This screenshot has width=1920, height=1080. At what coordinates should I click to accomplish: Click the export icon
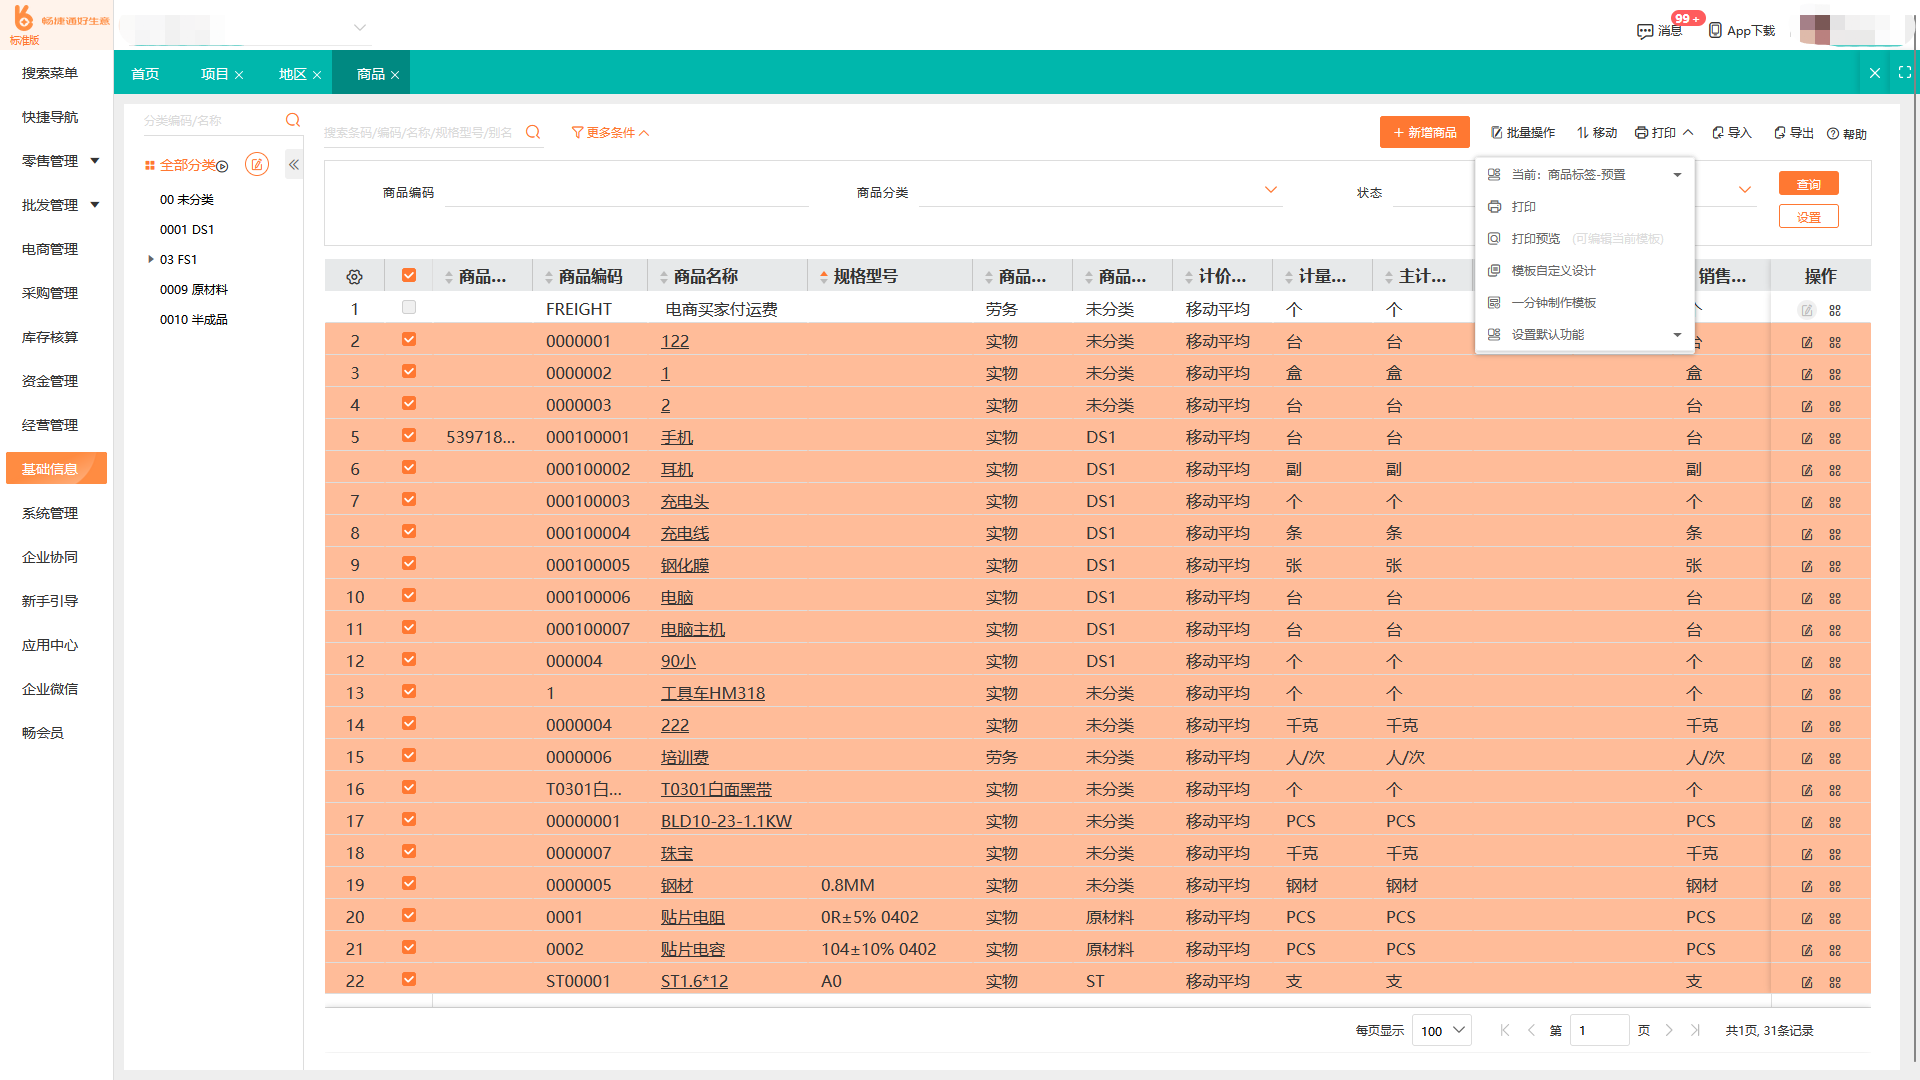[x=1789, y=132]
